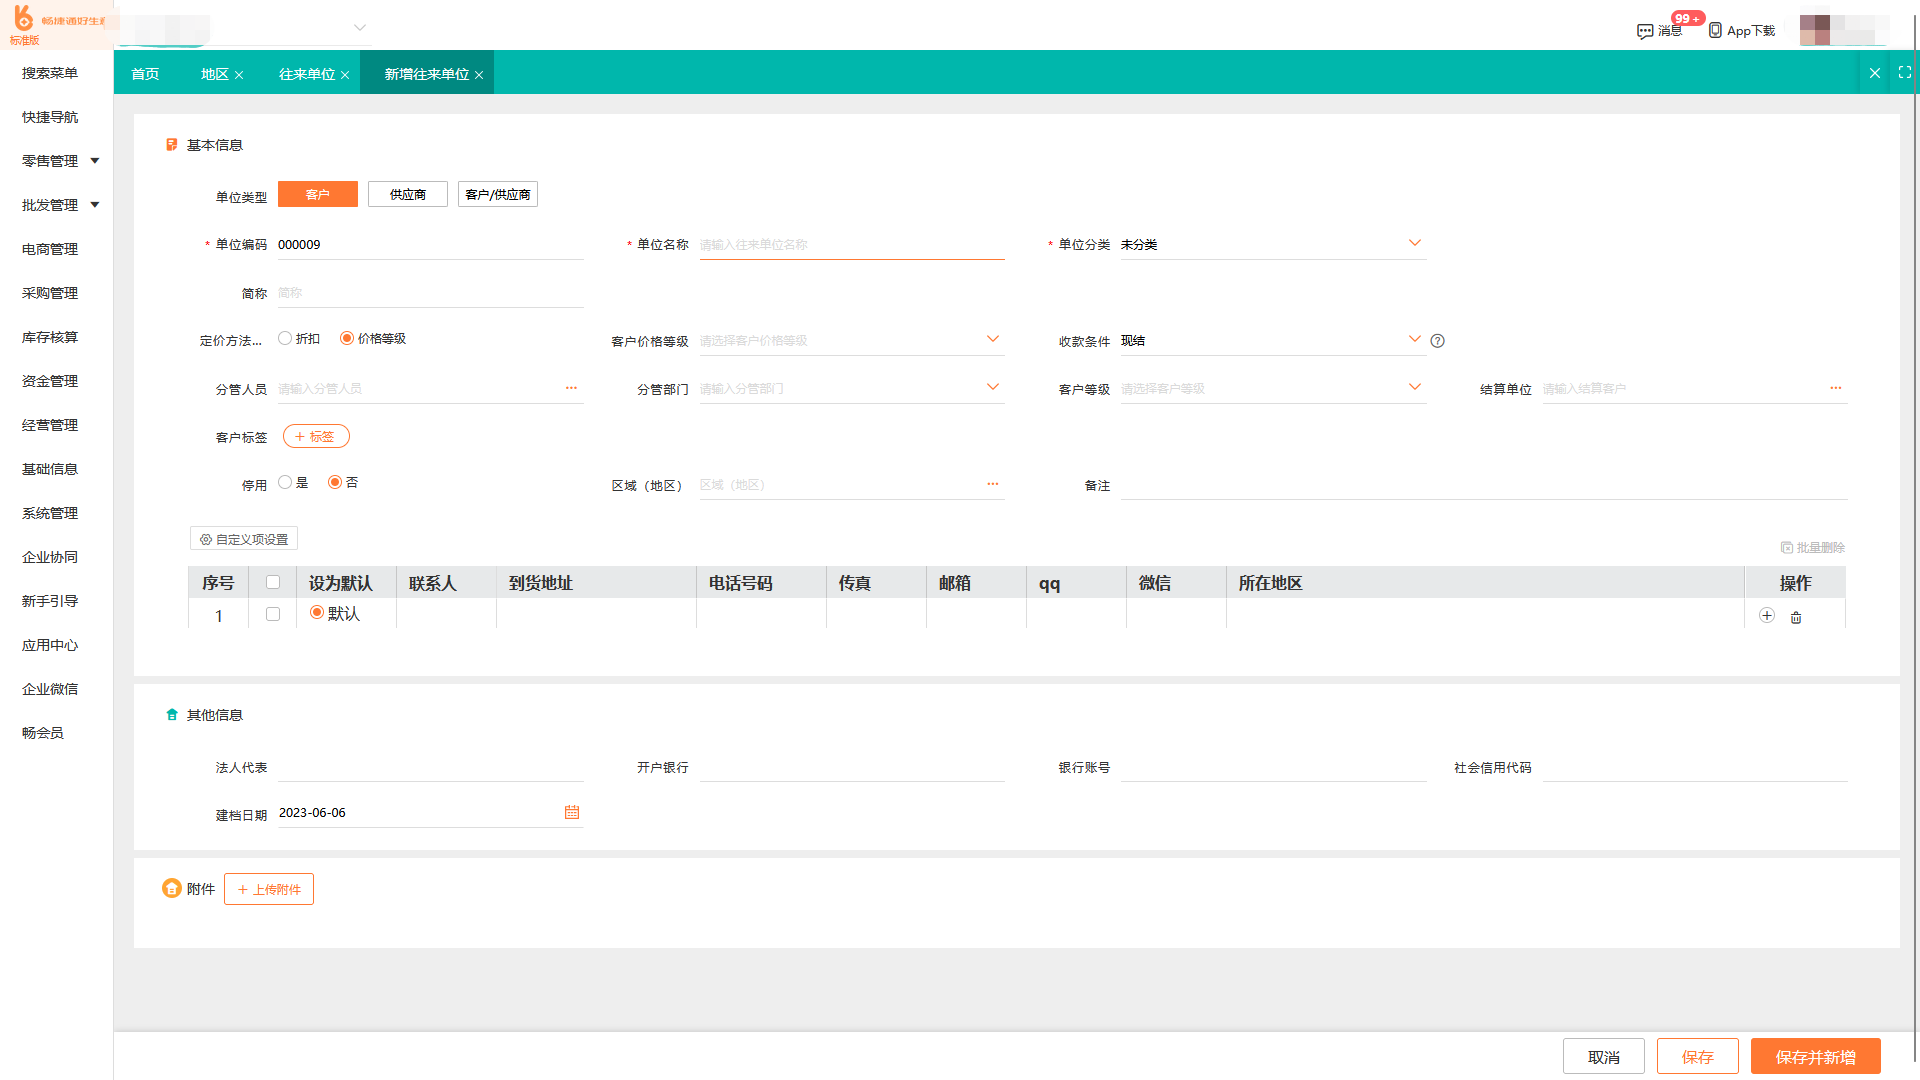
Task: Click the 基础信息 sidebar icon
Action: [50, 468]
